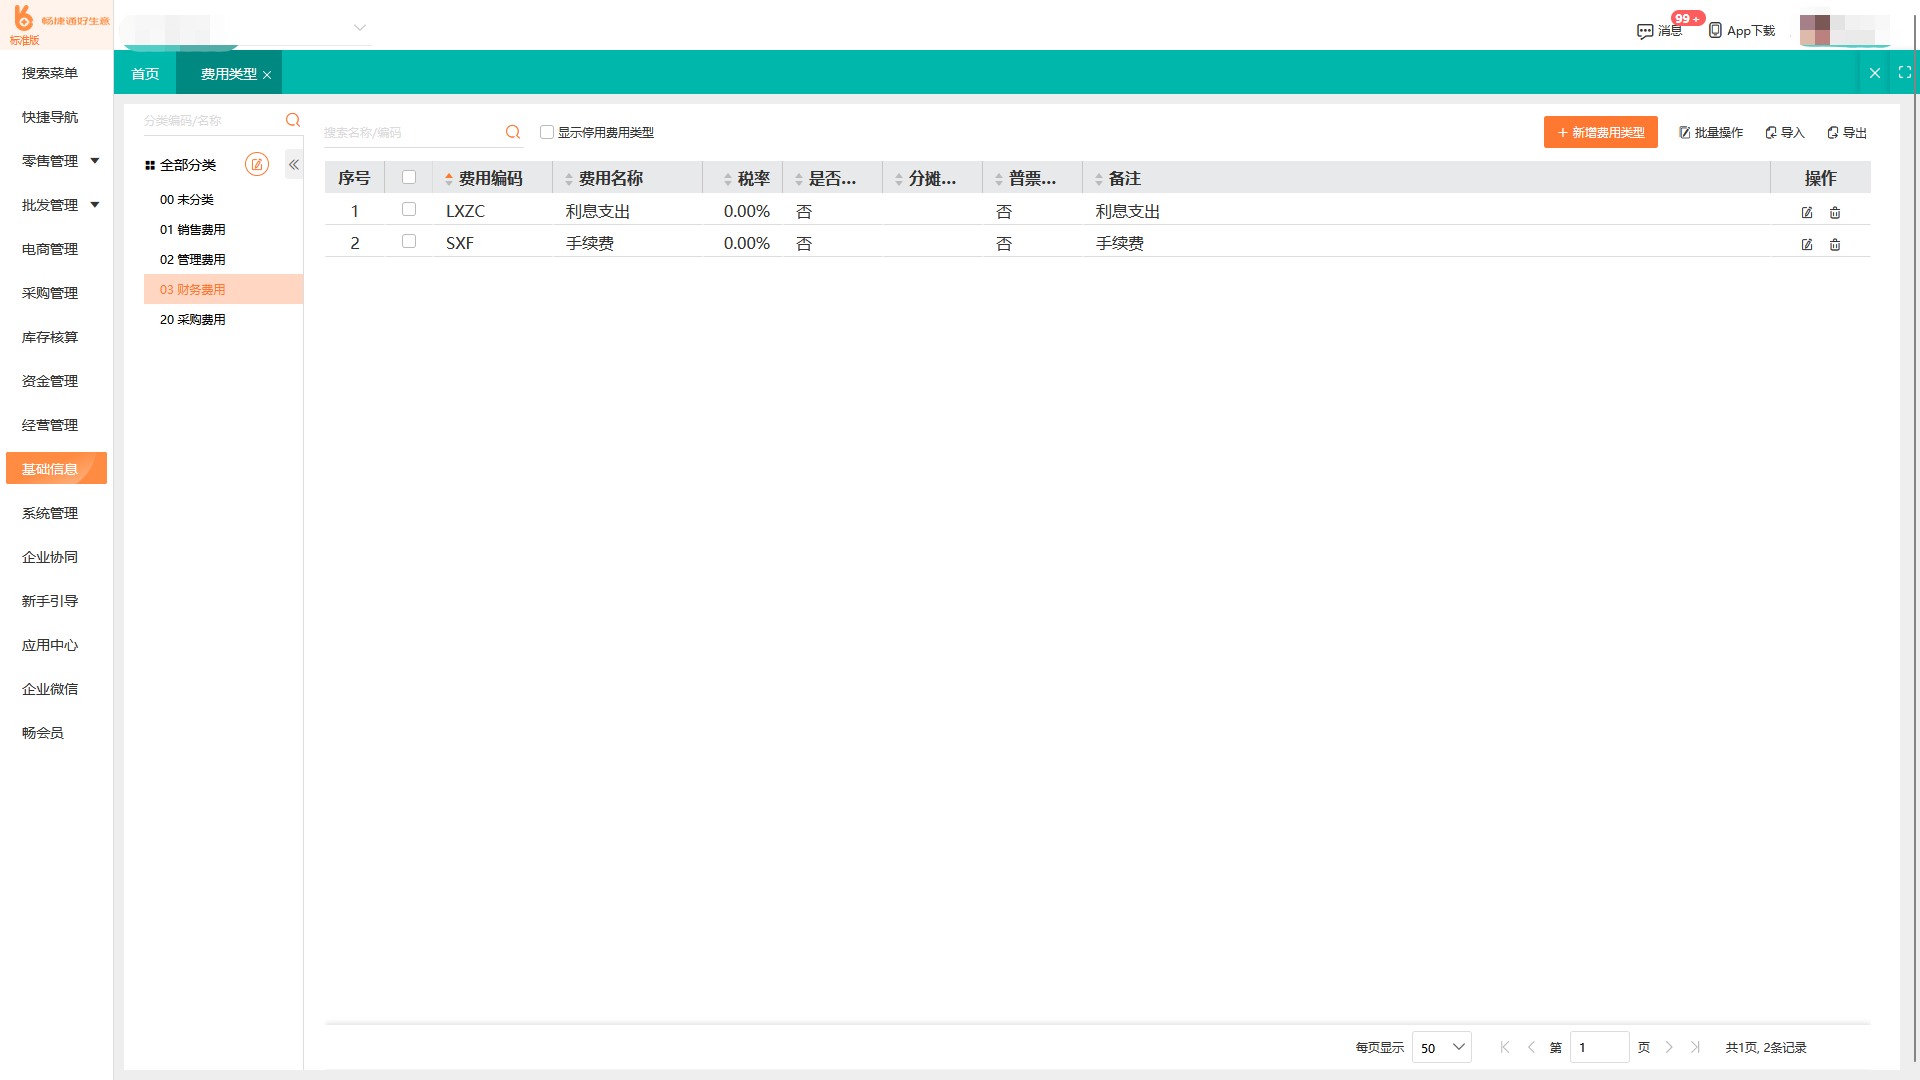Image resolution: width=1920 pixels, height=1080 pixels.
Task: Check the checkbox for row 2
Action: (409, 243)
